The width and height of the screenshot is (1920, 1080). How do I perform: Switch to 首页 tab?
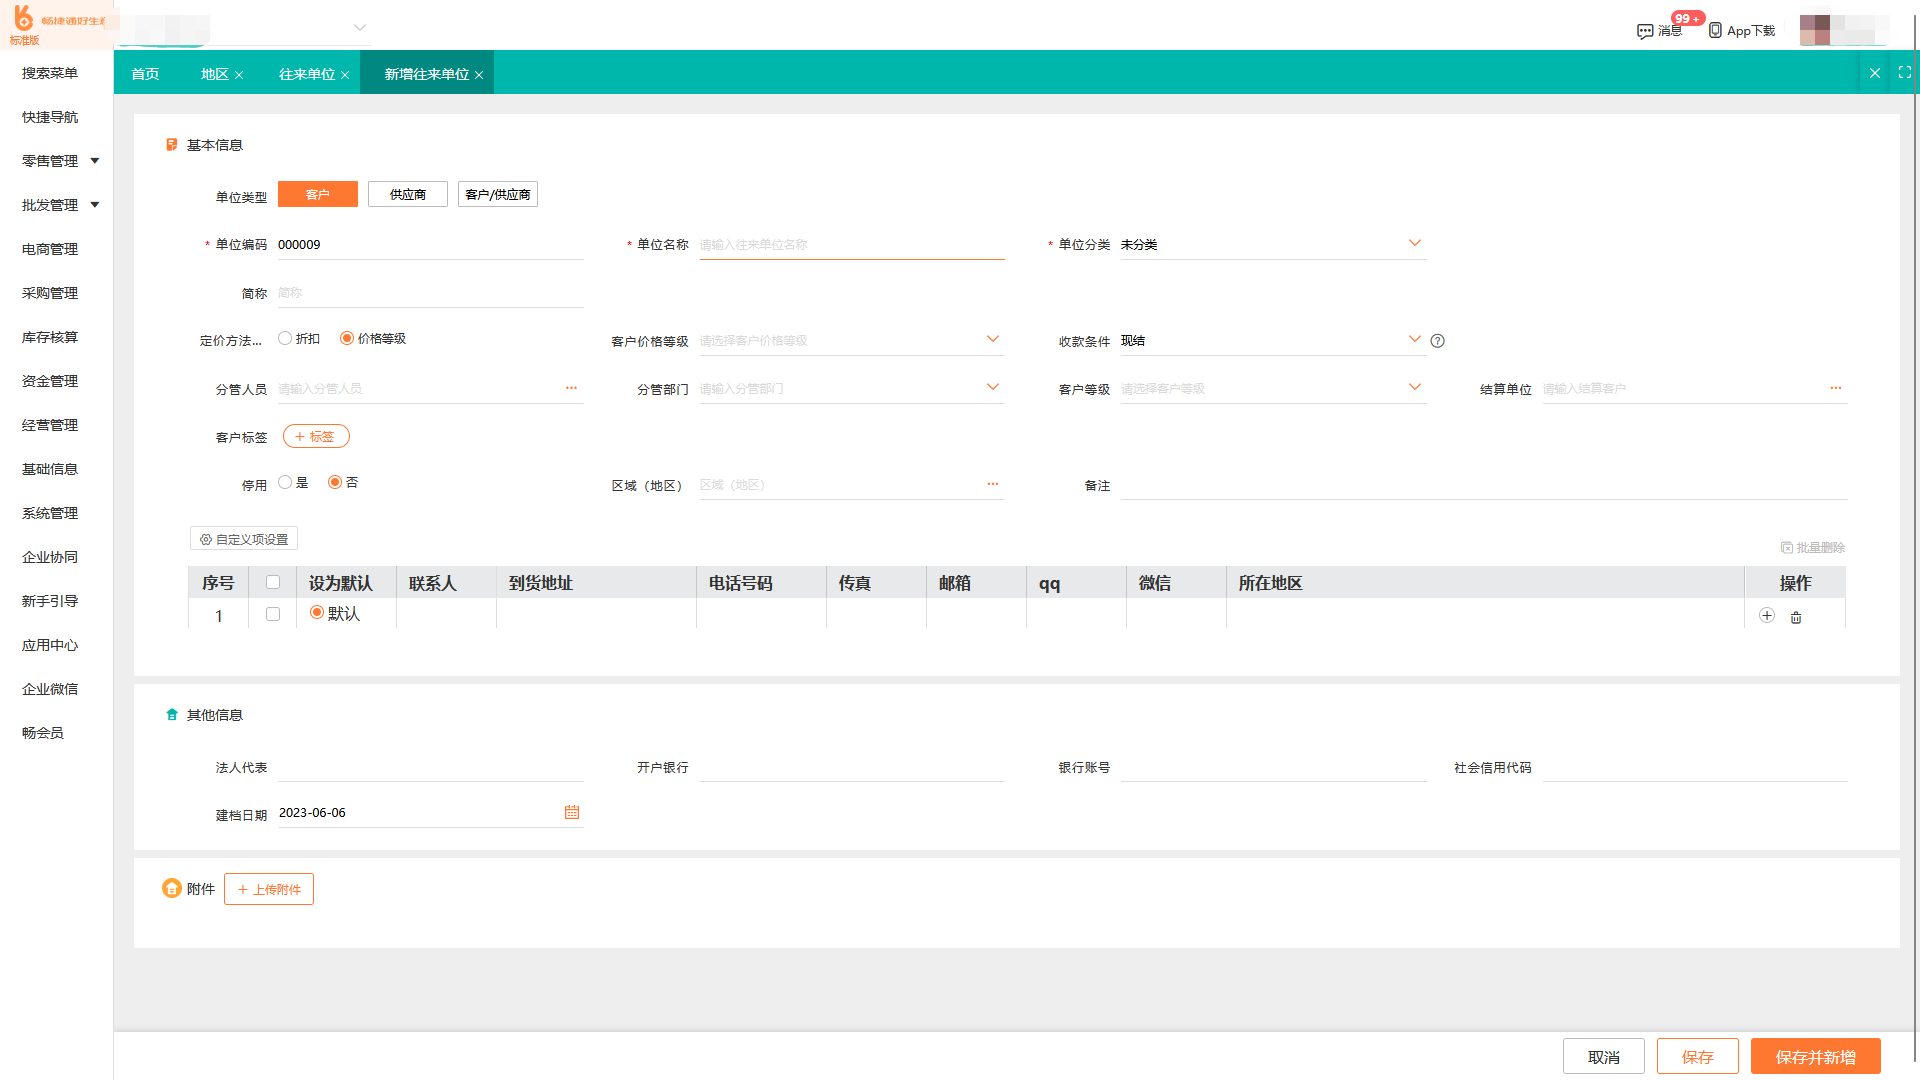(x=144, y=73)
